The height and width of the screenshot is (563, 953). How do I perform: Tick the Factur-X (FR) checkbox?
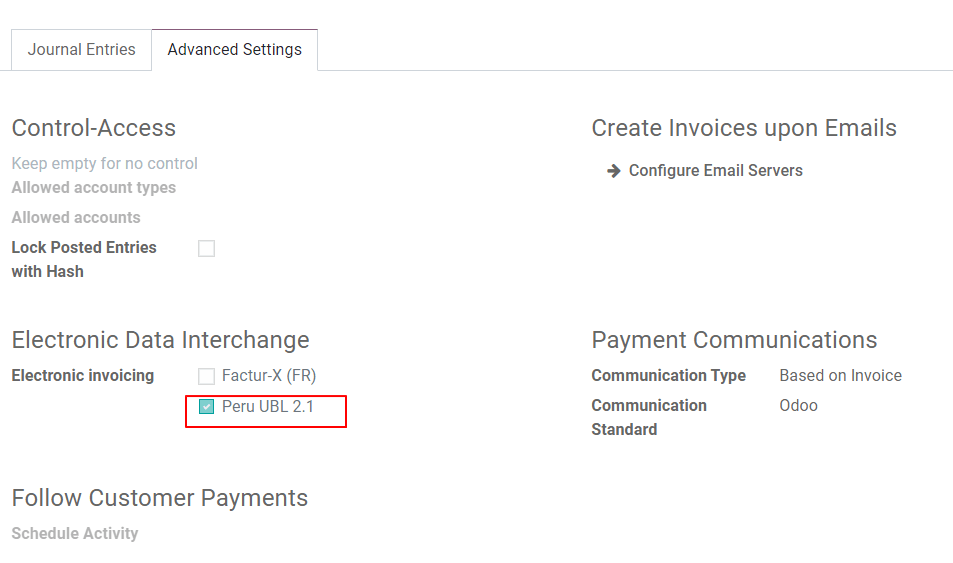(206, 376)
